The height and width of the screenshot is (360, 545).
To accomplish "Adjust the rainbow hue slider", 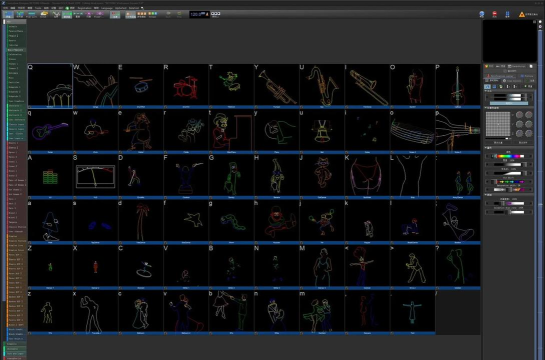I will [509, 156].
